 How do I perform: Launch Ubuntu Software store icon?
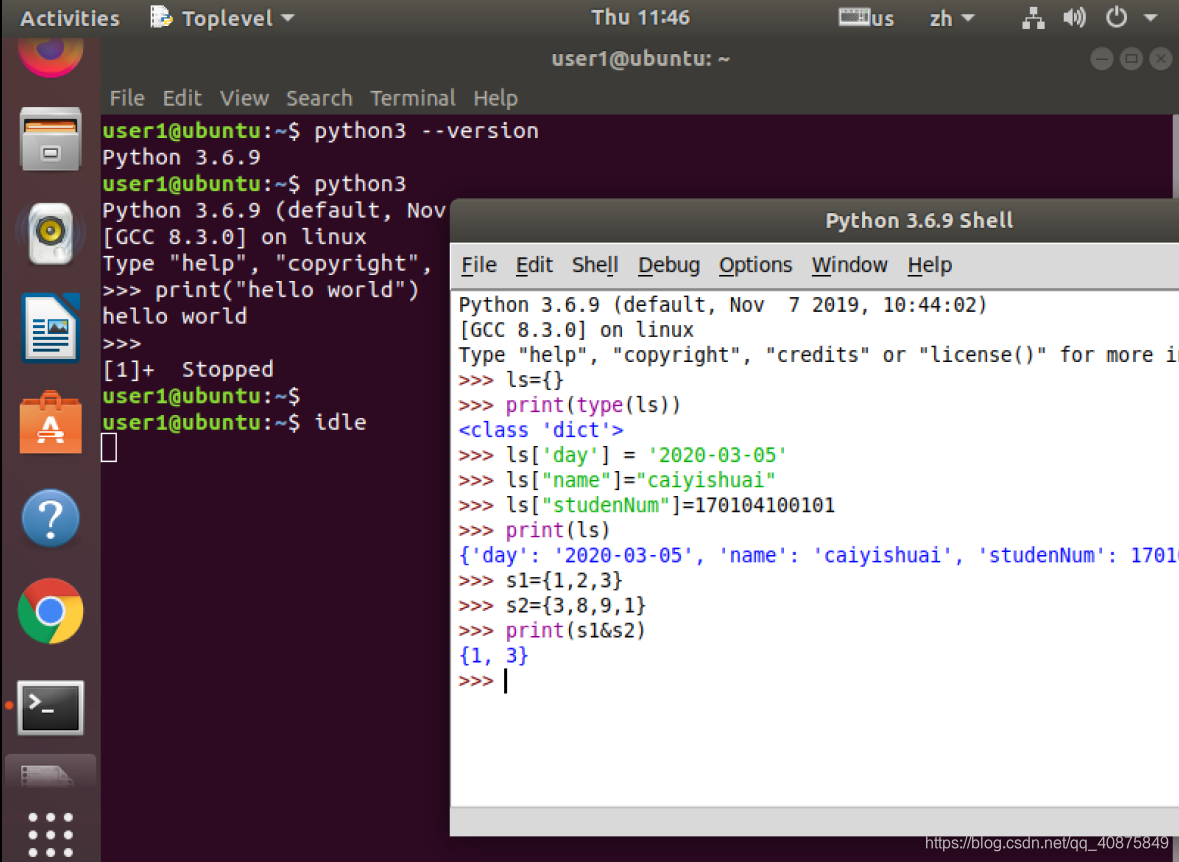pos(50,423)
